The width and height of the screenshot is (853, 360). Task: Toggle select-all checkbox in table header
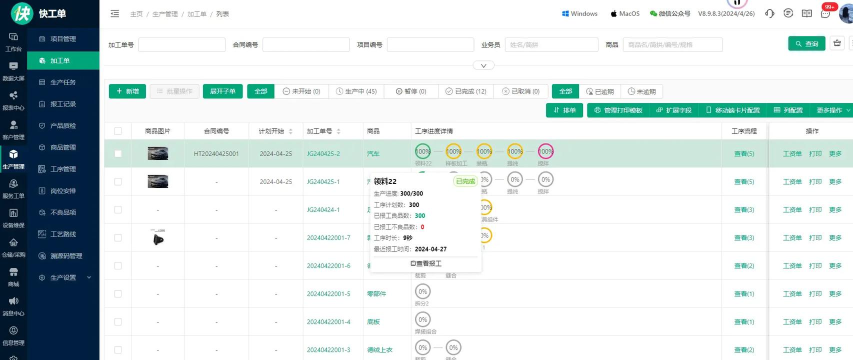pyautogui.click(x=118, y=131)
